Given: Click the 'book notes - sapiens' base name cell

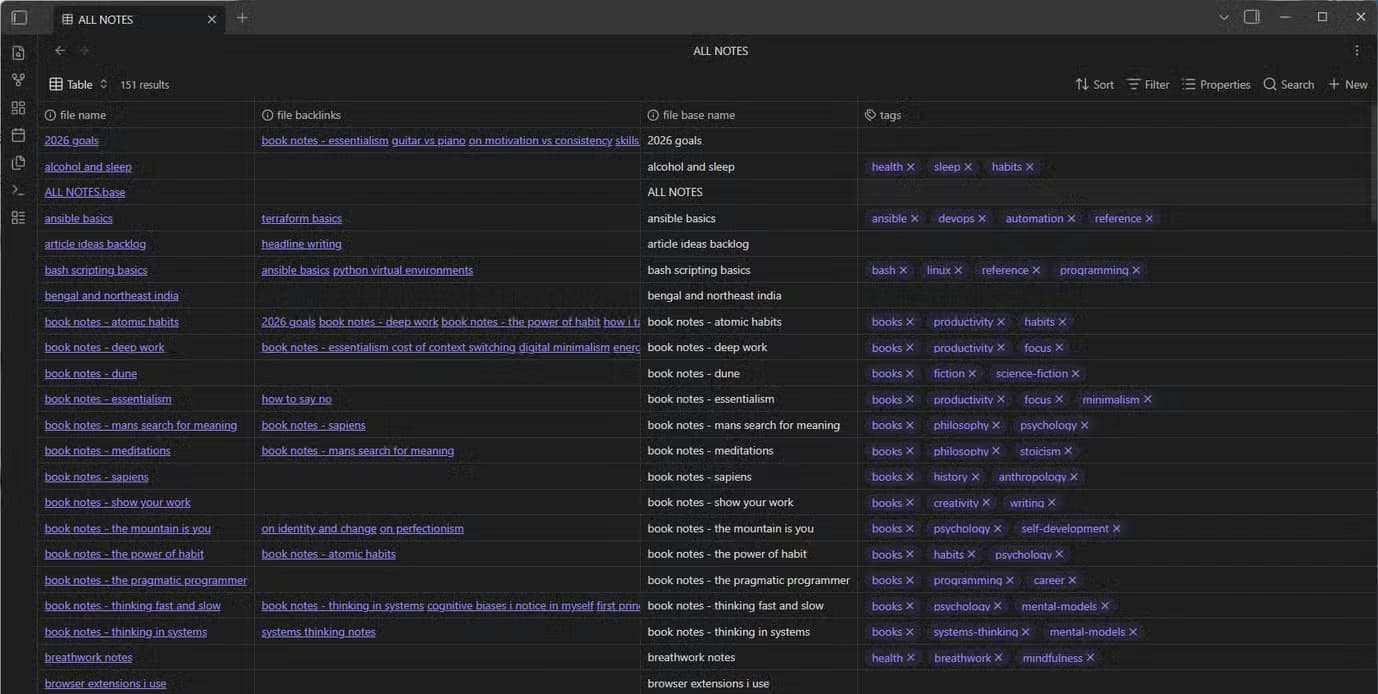Looking at the screenshot, I should pyautogui.click(x=749, y=477).
